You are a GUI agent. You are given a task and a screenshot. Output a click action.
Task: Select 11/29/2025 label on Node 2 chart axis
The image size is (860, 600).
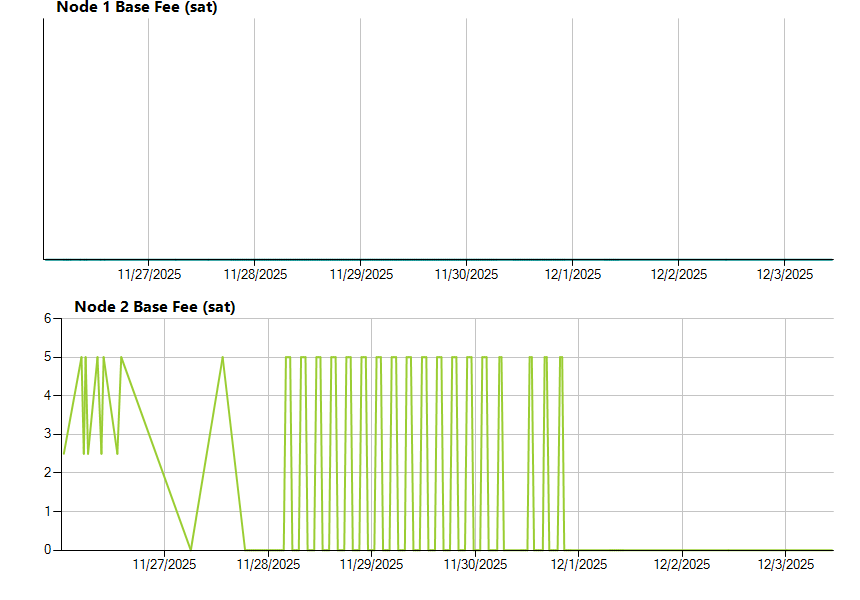click(x=372, y=565)
